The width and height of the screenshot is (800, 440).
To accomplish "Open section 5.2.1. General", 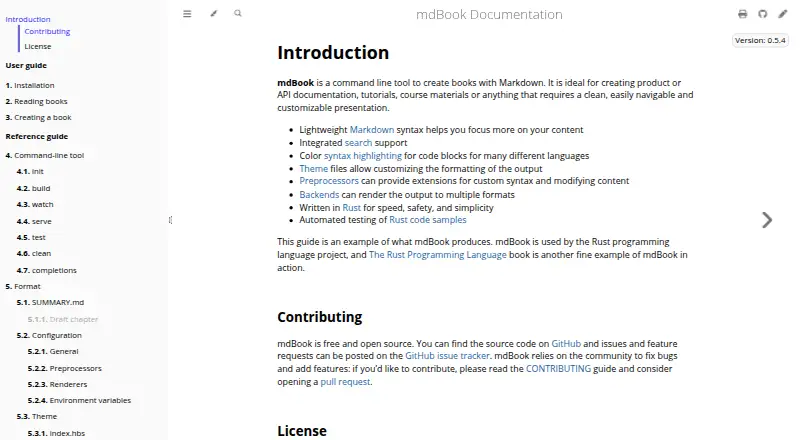I will [53, 351].
